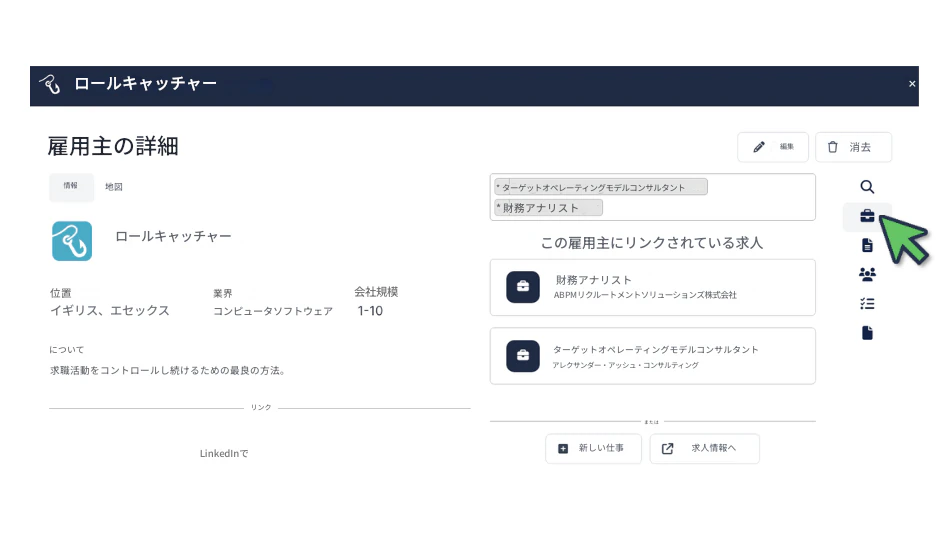Click the RoleCatcher hook logo in header
Viewport: 944px width, 546px height.
[x=50, y=84]
